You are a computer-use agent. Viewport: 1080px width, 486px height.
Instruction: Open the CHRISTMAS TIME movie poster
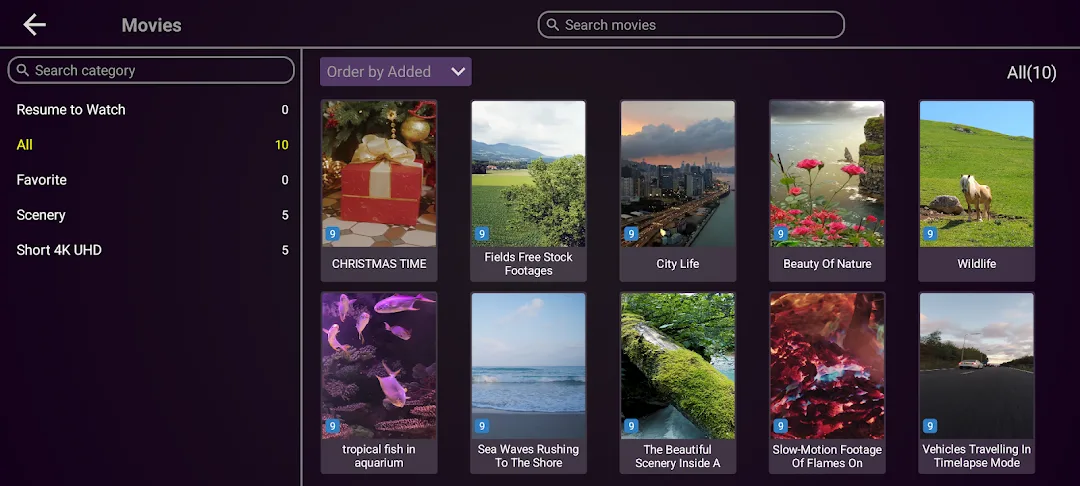click(379, 173)
